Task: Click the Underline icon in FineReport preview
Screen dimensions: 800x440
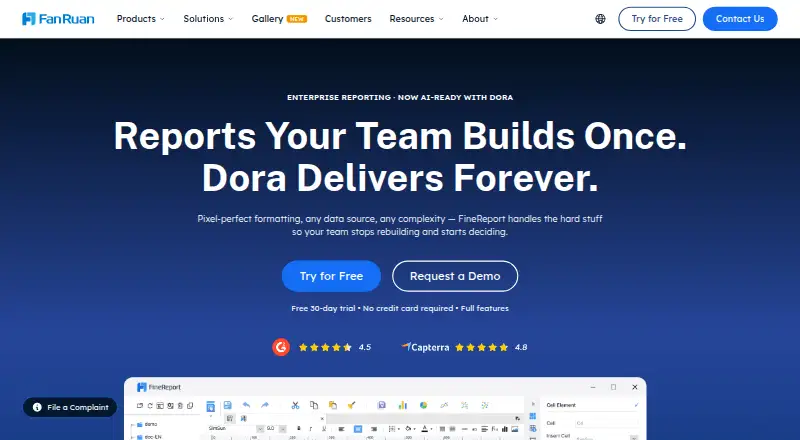Action: pyautogui.click(x=323, y=429)
